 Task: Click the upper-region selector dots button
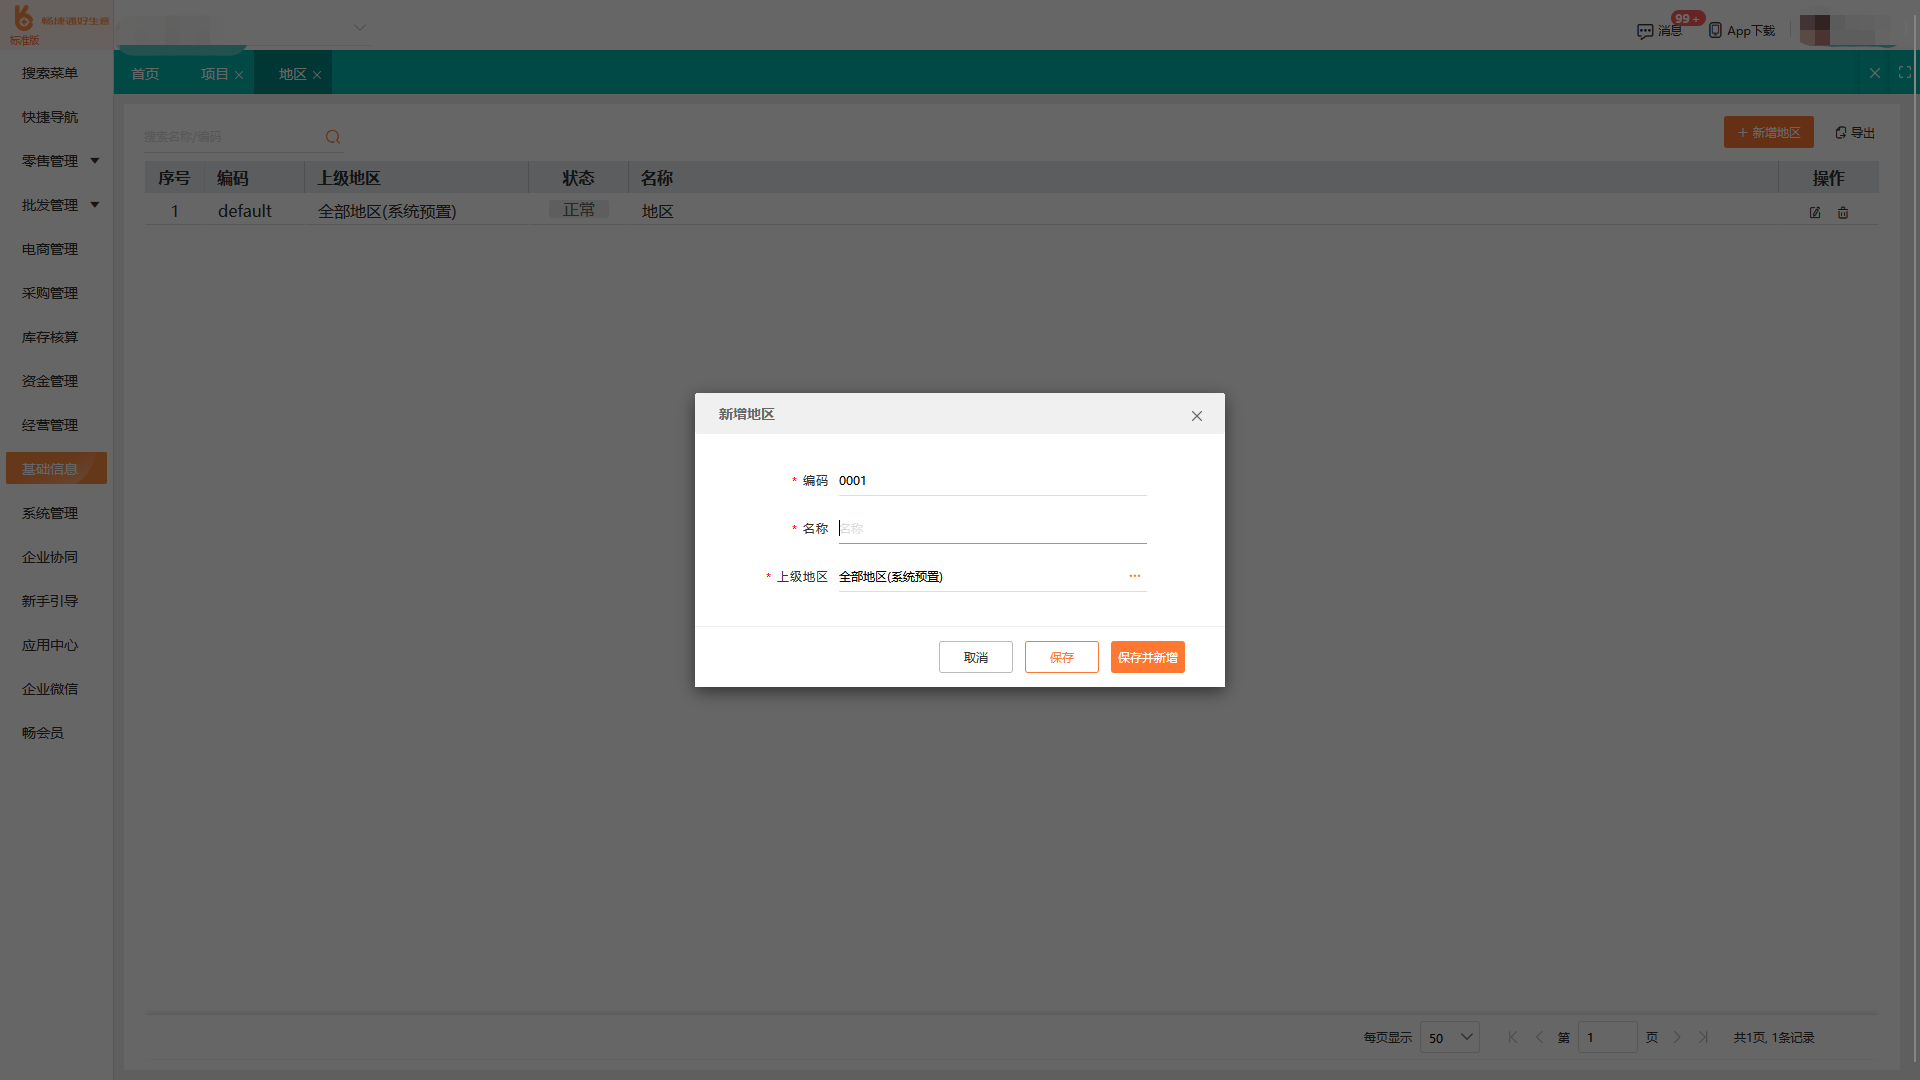point(1134,575)
